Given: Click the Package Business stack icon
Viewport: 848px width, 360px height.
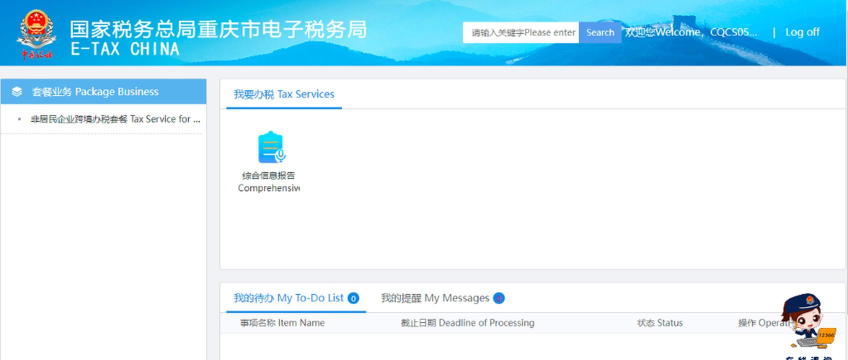Looking at the screenshot, I should pyautogui.click(x=17, y=92).
